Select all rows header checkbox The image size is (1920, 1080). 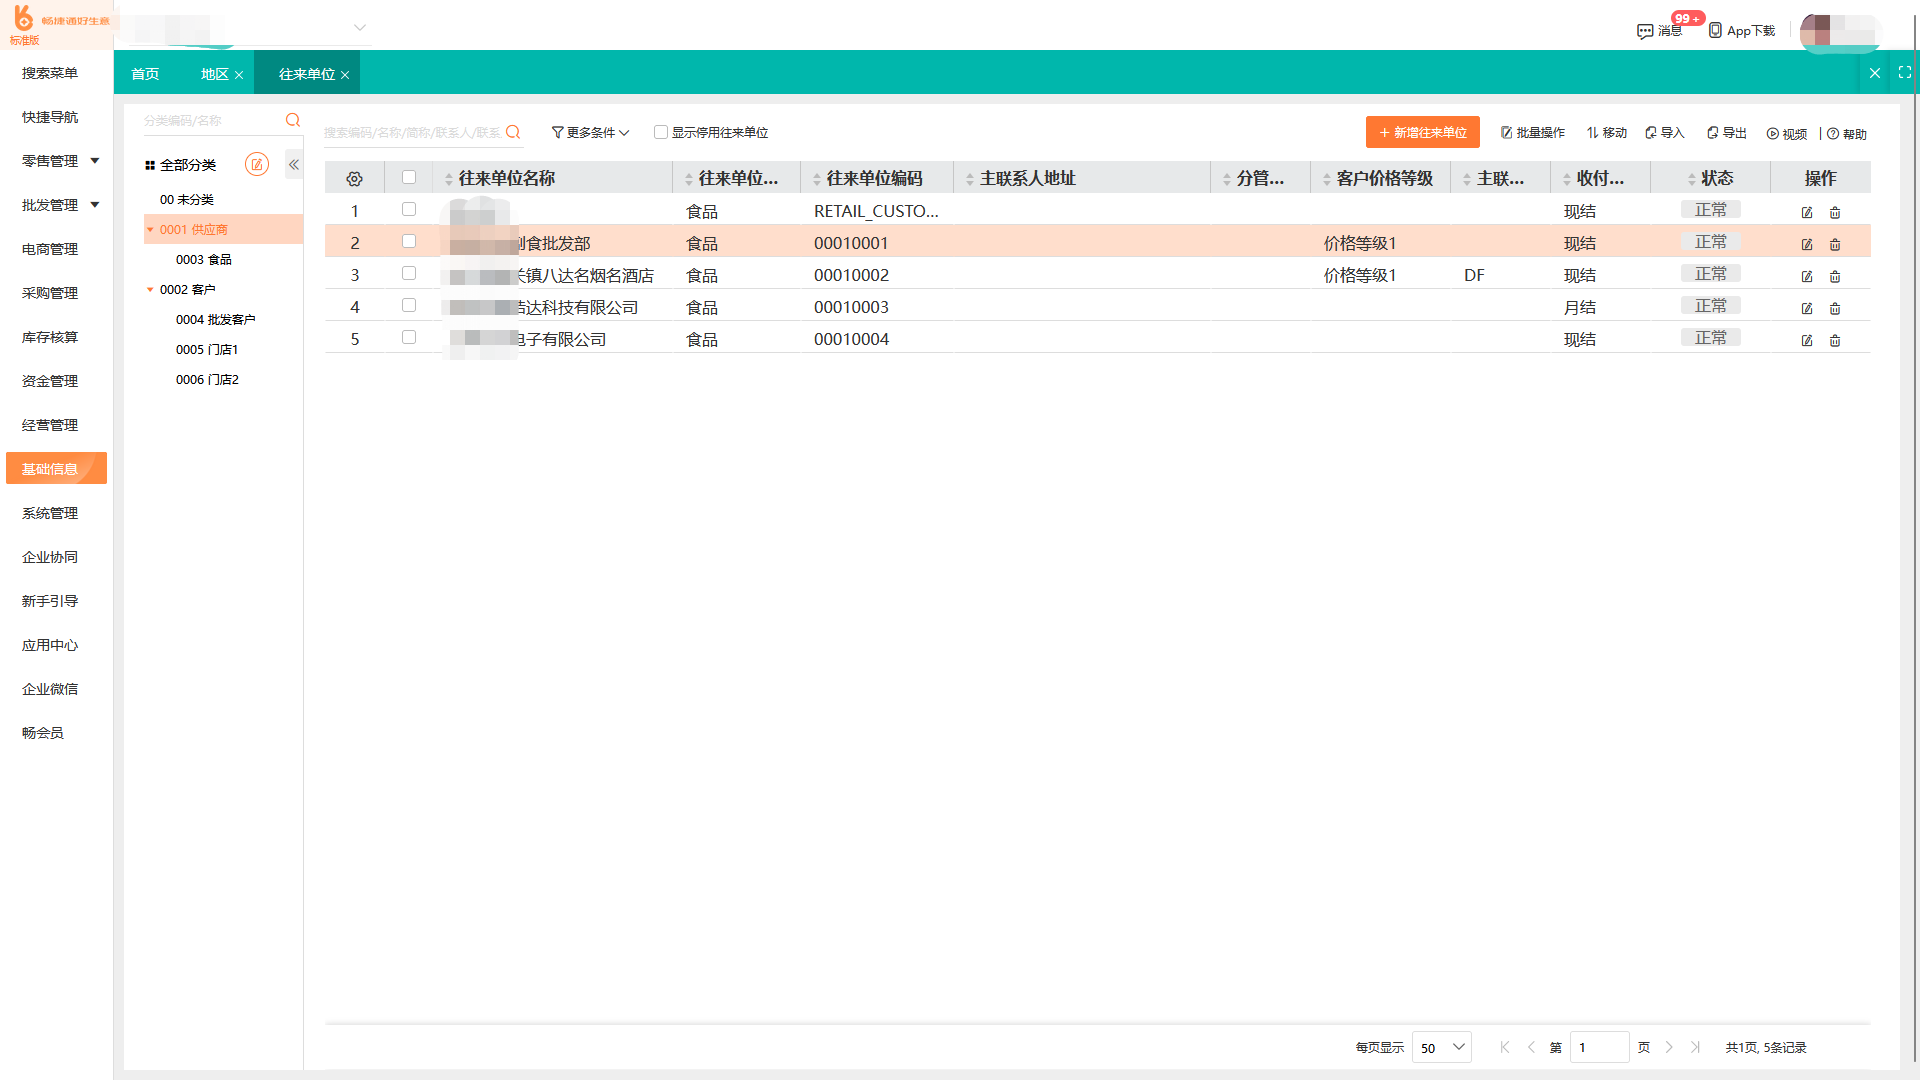point(410,177)
